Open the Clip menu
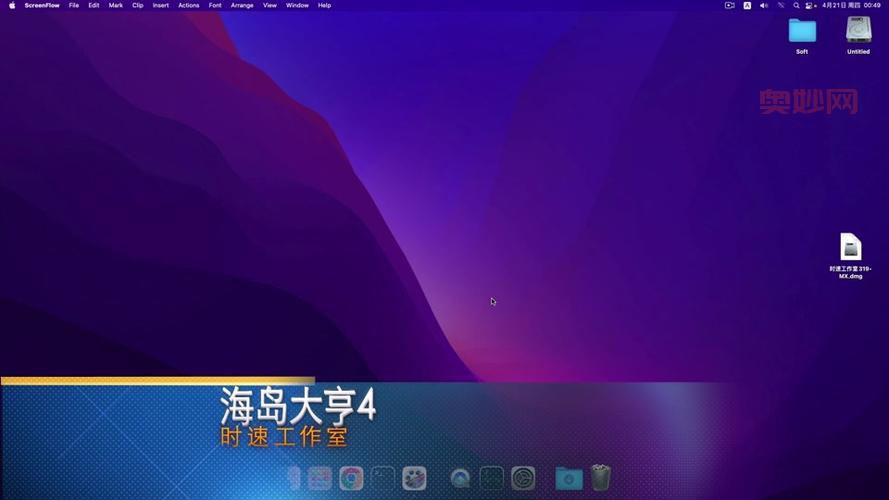This screenshot has height=500, width=889. 138,5
